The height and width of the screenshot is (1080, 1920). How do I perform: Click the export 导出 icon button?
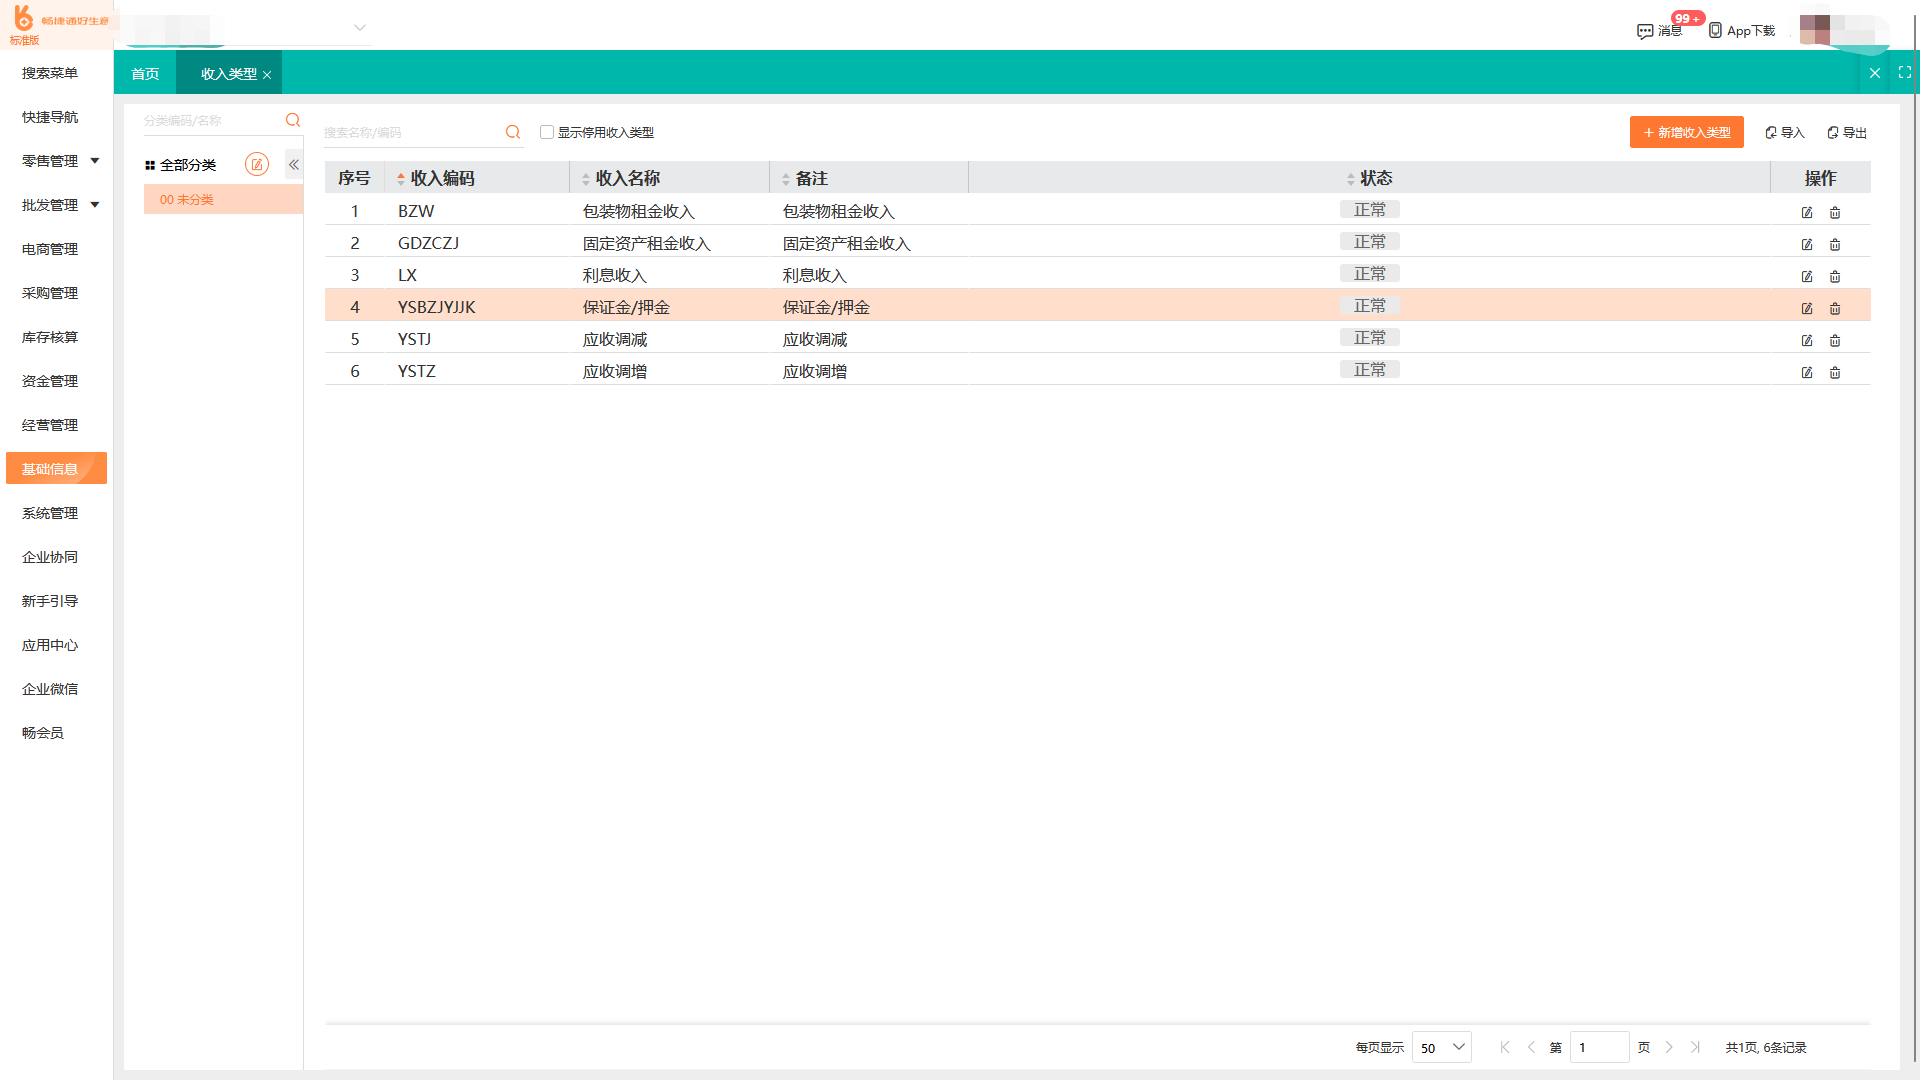coord(1846,132)
